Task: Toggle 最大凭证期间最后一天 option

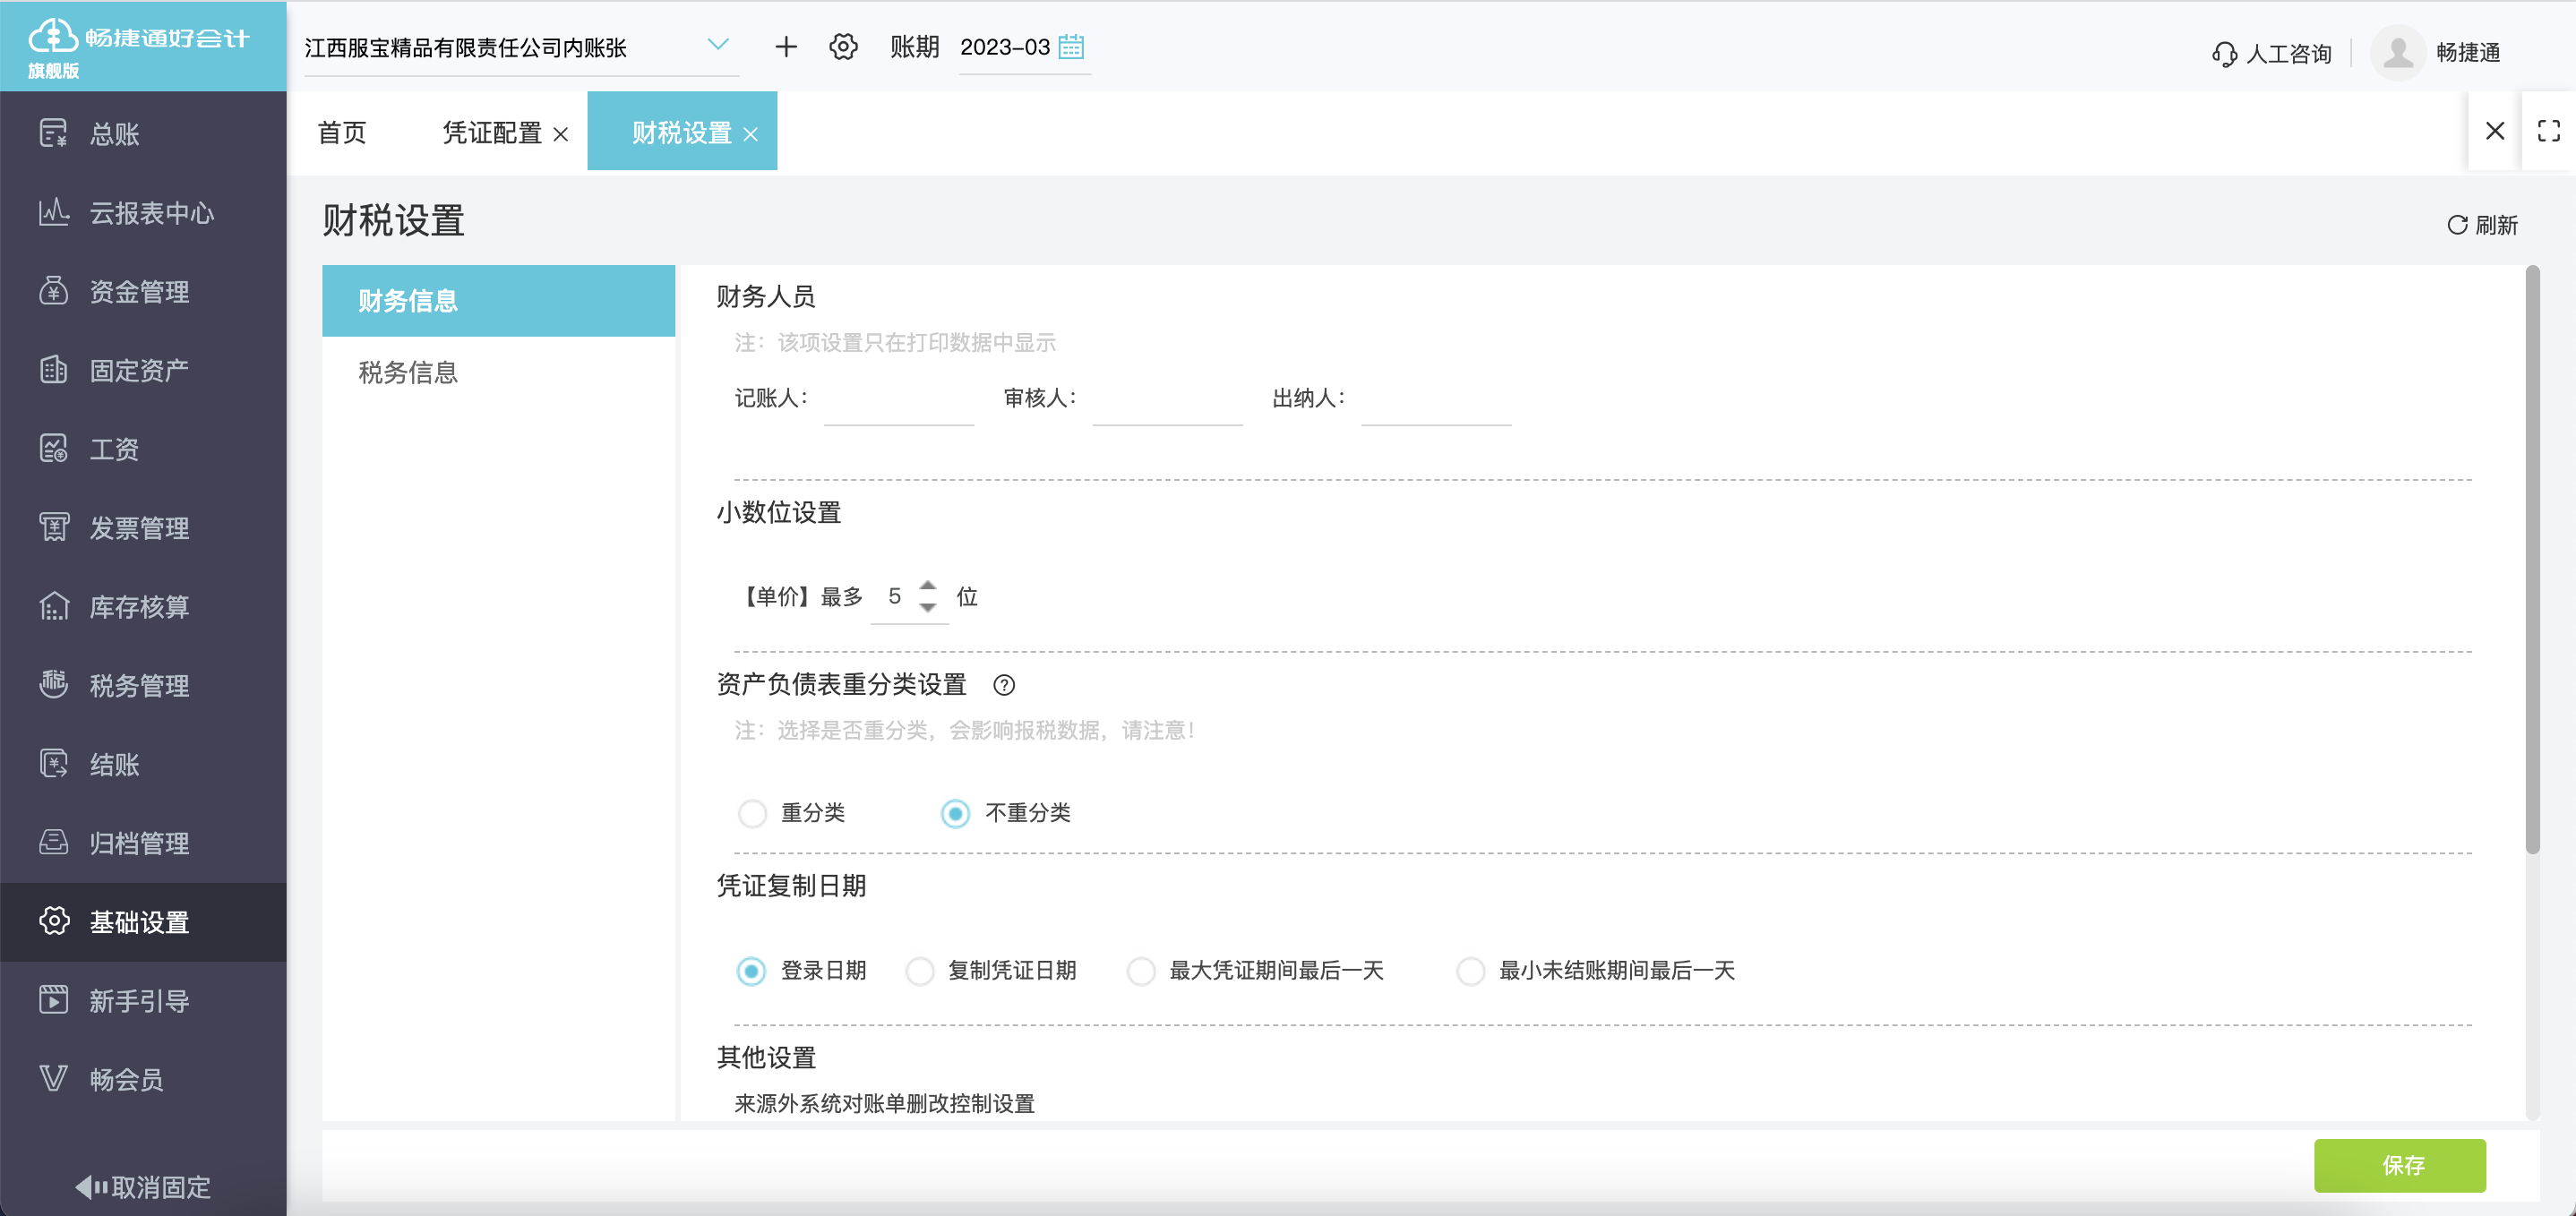Action: click(1140, 970)
